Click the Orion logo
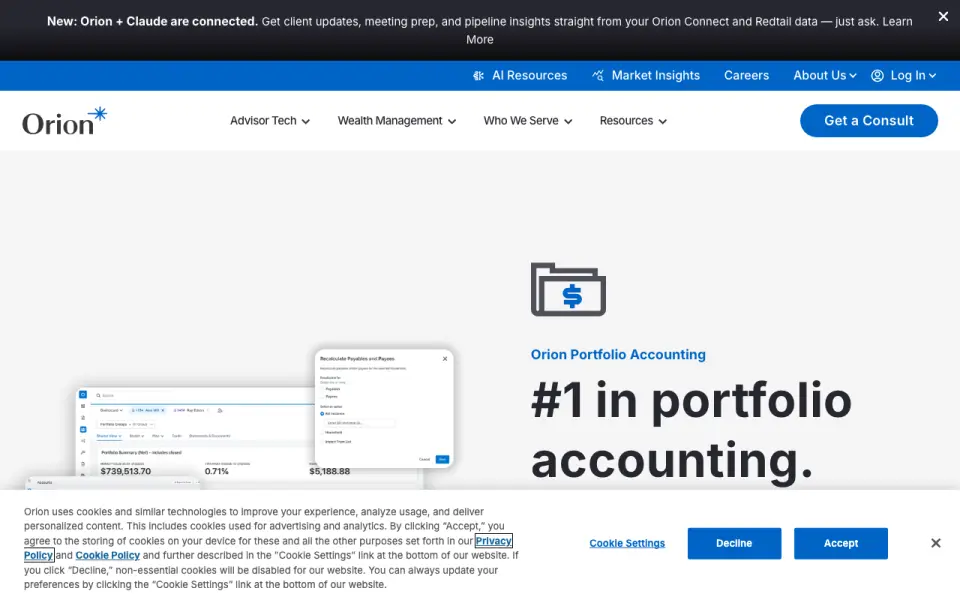Viewport: 960px width, 600px height. (64, 121)
